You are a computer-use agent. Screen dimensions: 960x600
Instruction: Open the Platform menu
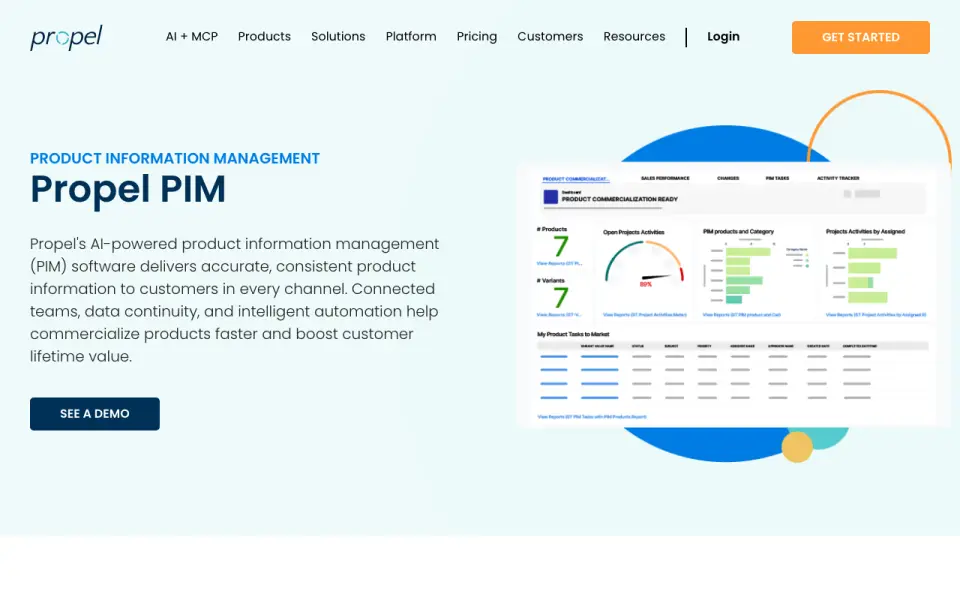411,37
